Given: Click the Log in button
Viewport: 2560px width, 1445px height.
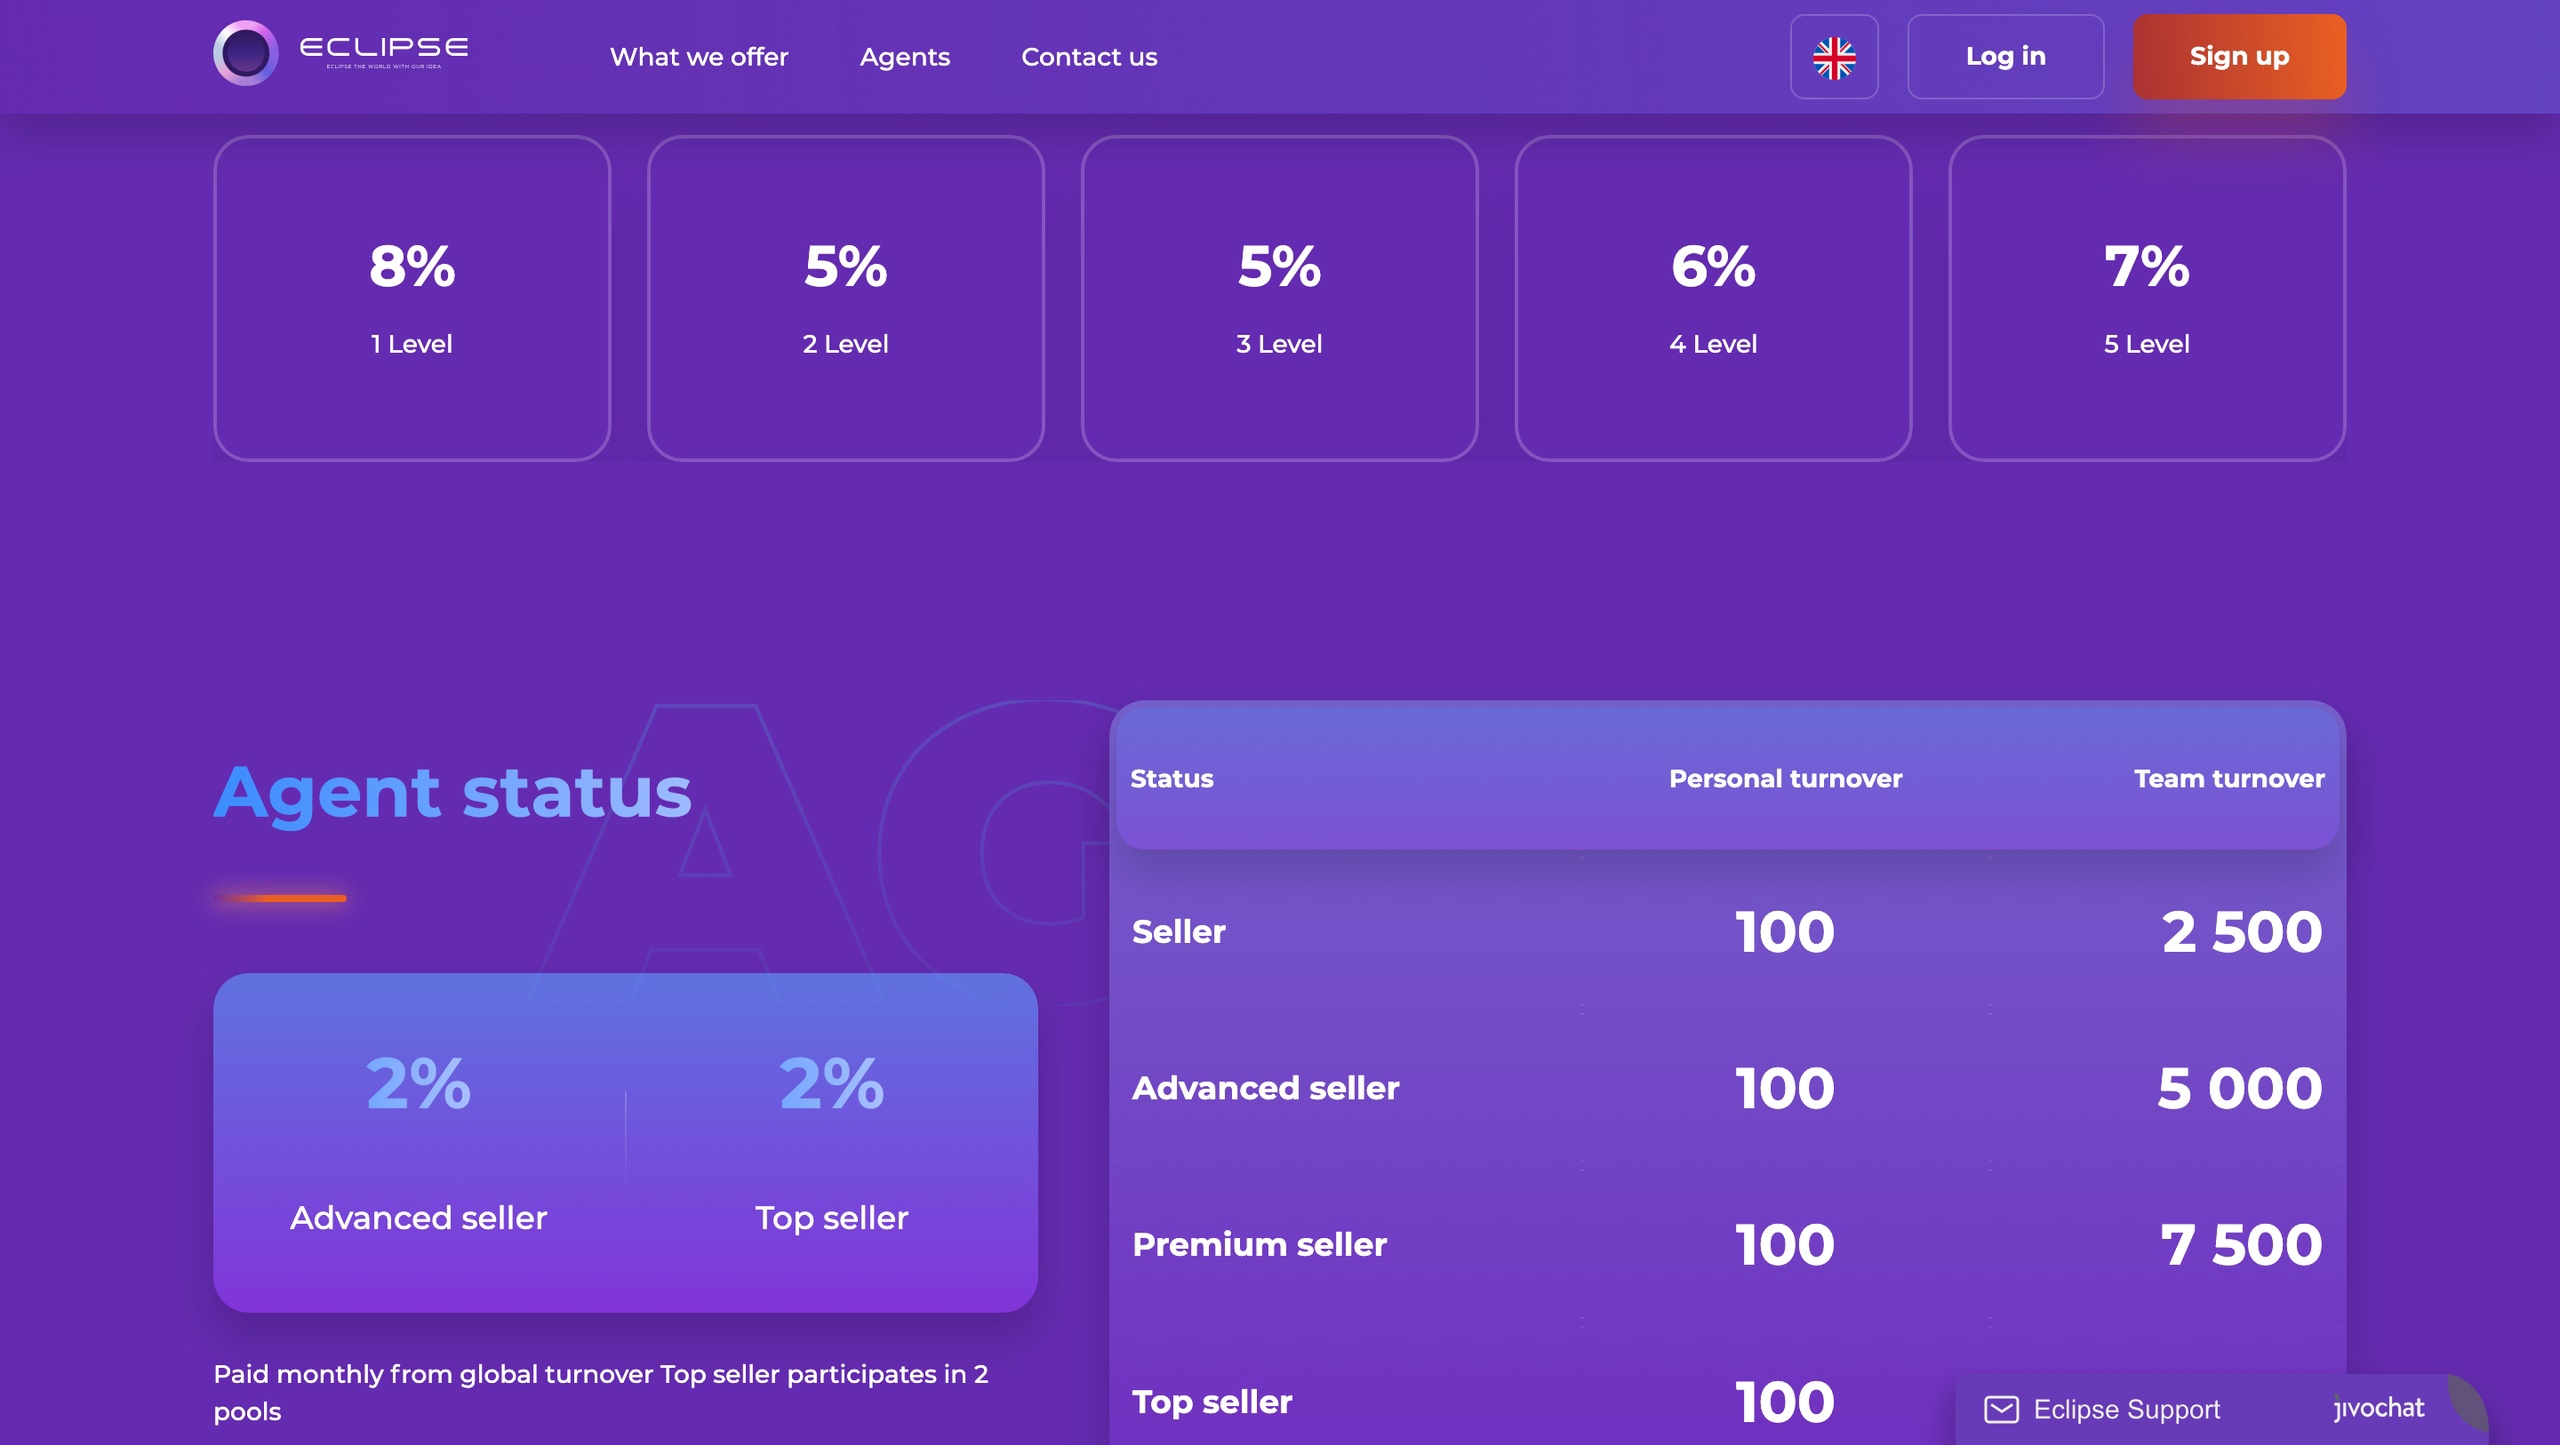Looking at the screenshot, I should click(2006, 56).
